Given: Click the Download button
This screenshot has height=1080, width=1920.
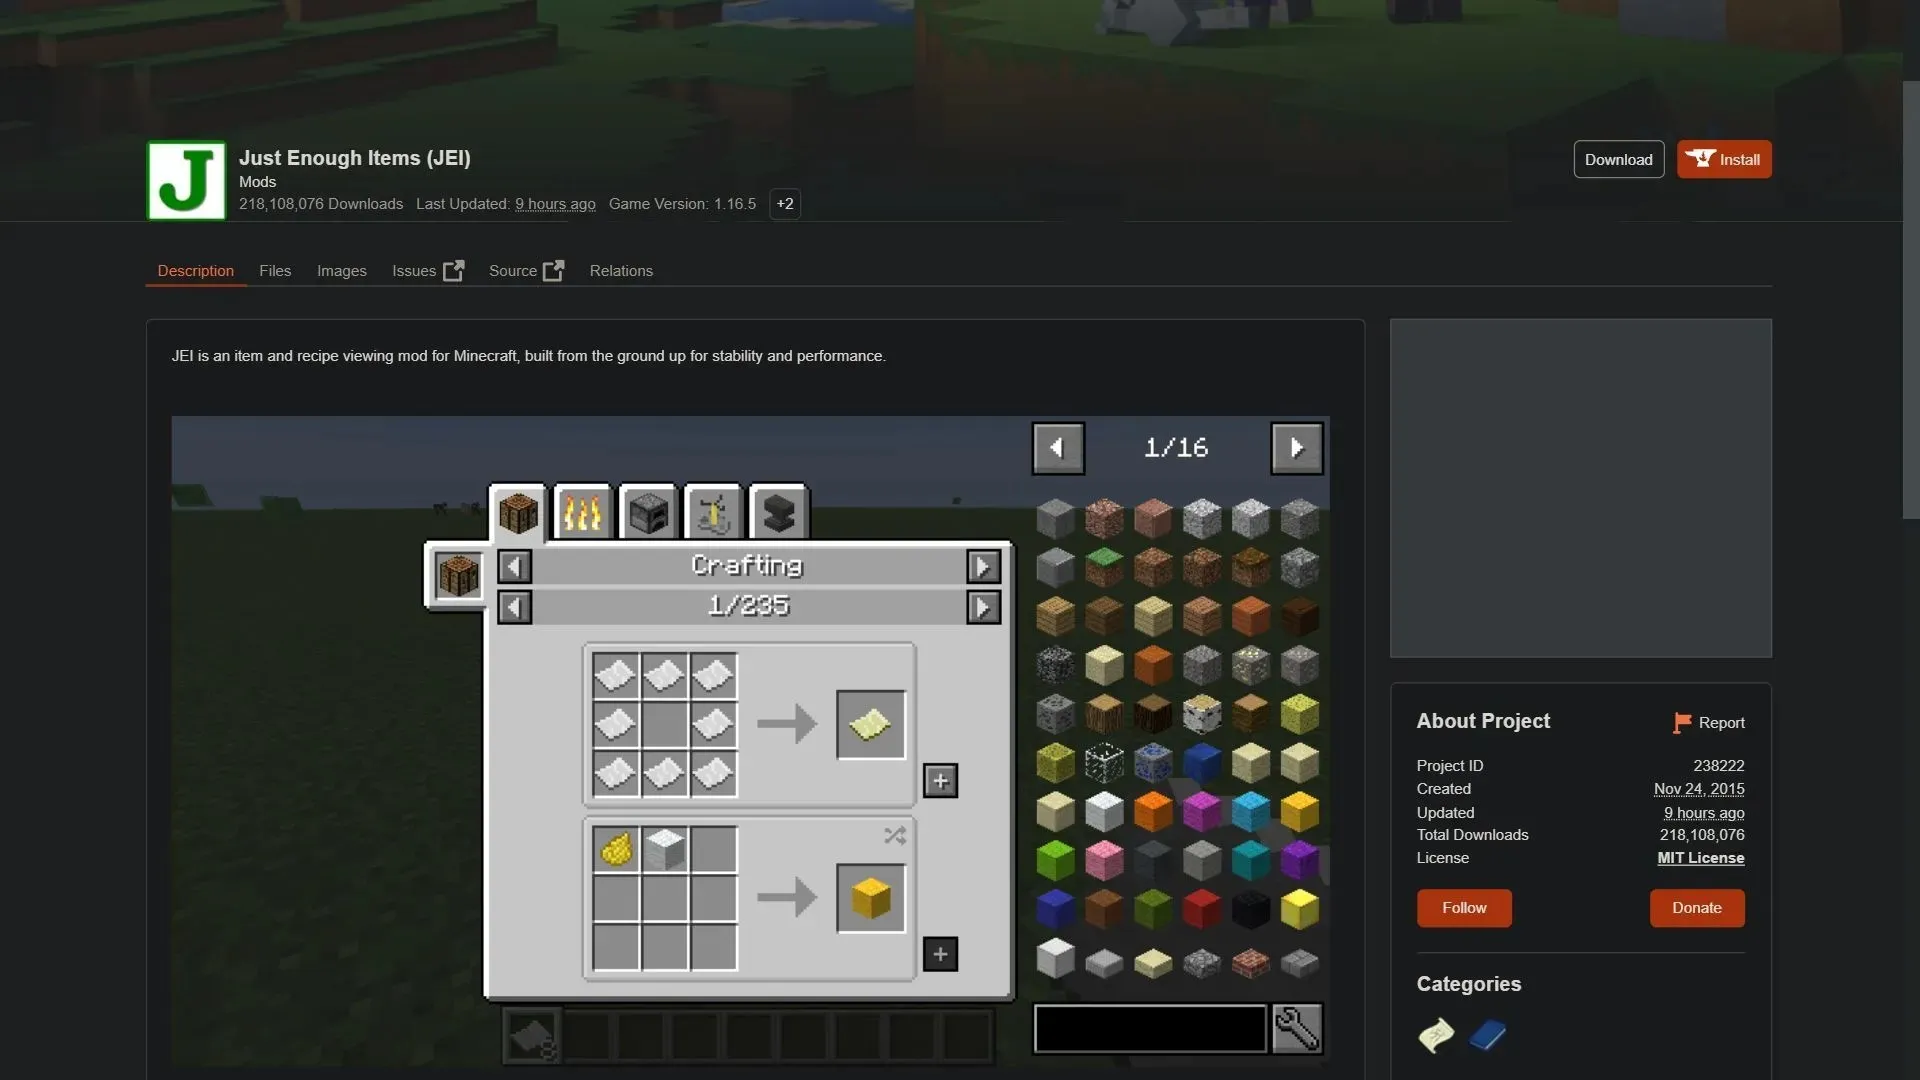Looking at the screenshot, I should point(1618,160).
